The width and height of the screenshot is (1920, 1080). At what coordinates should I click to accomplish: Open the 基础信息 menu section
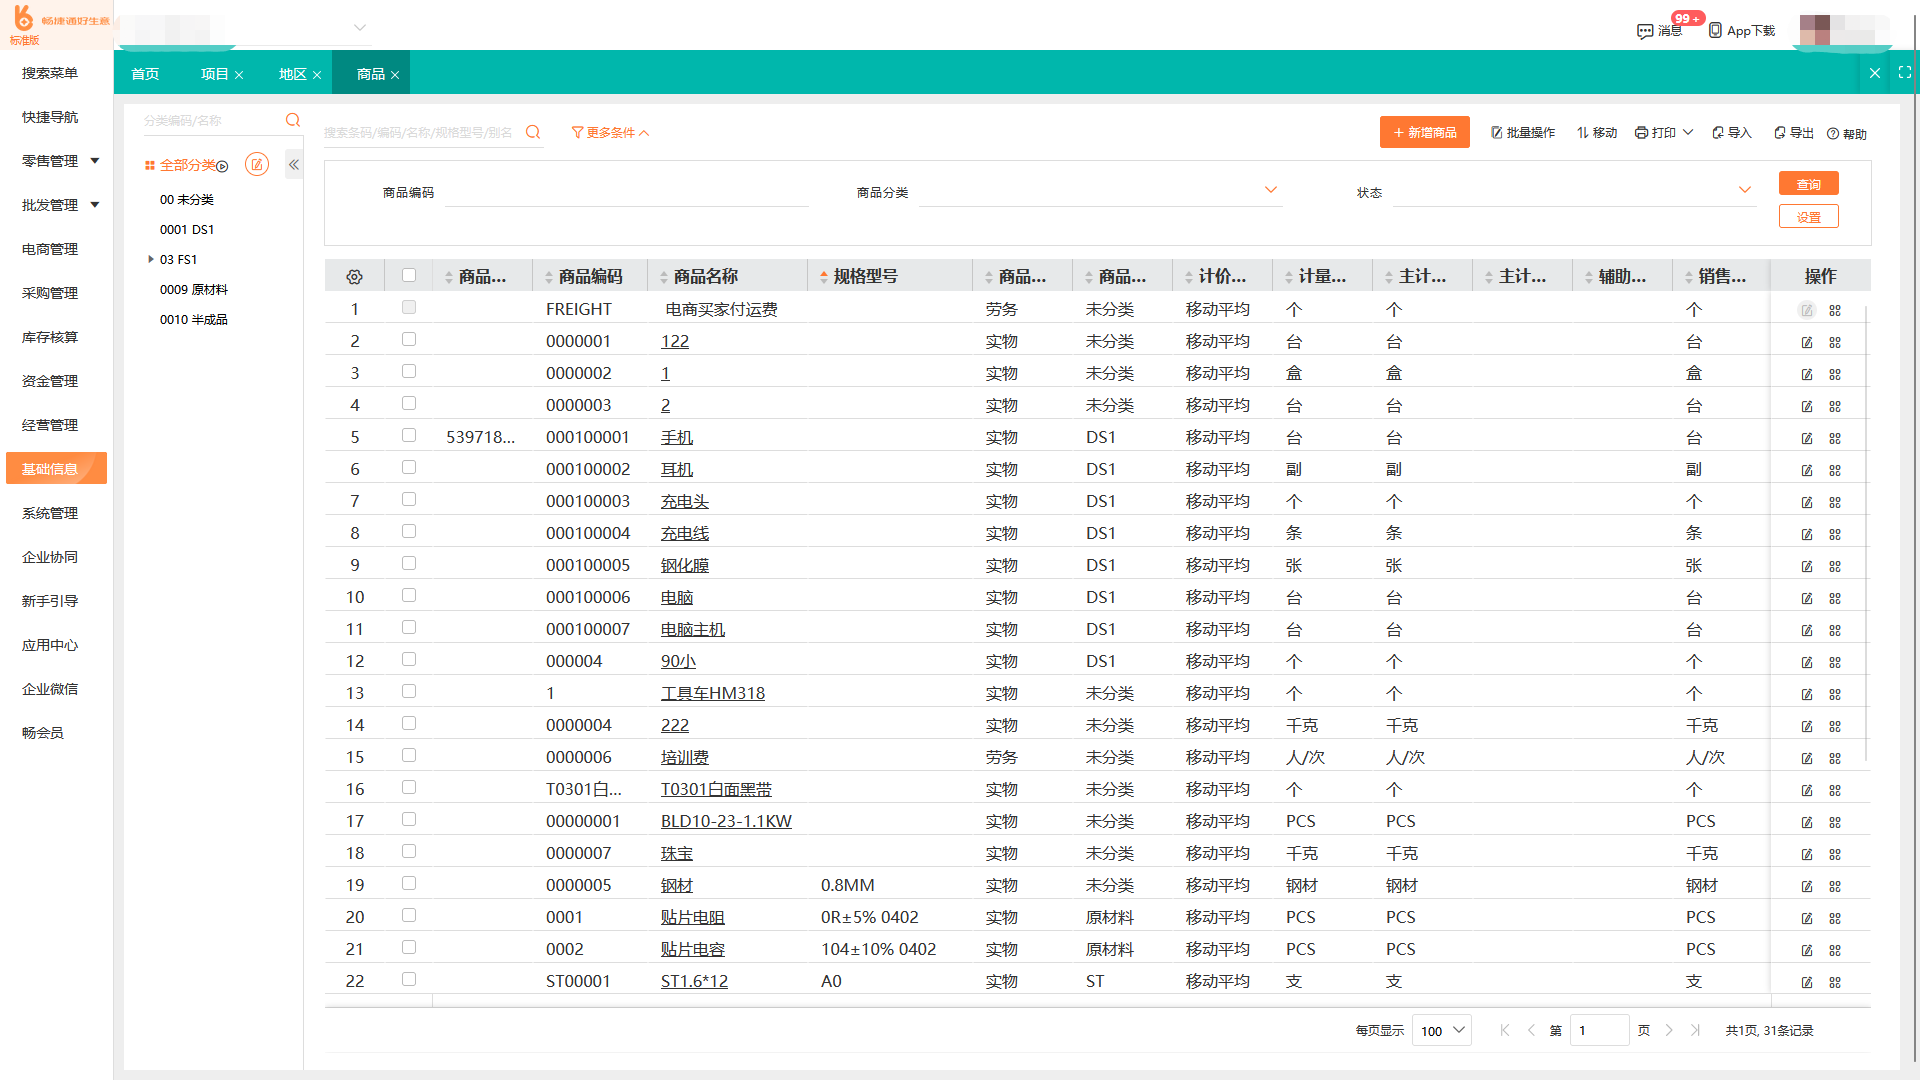point(54,468)
